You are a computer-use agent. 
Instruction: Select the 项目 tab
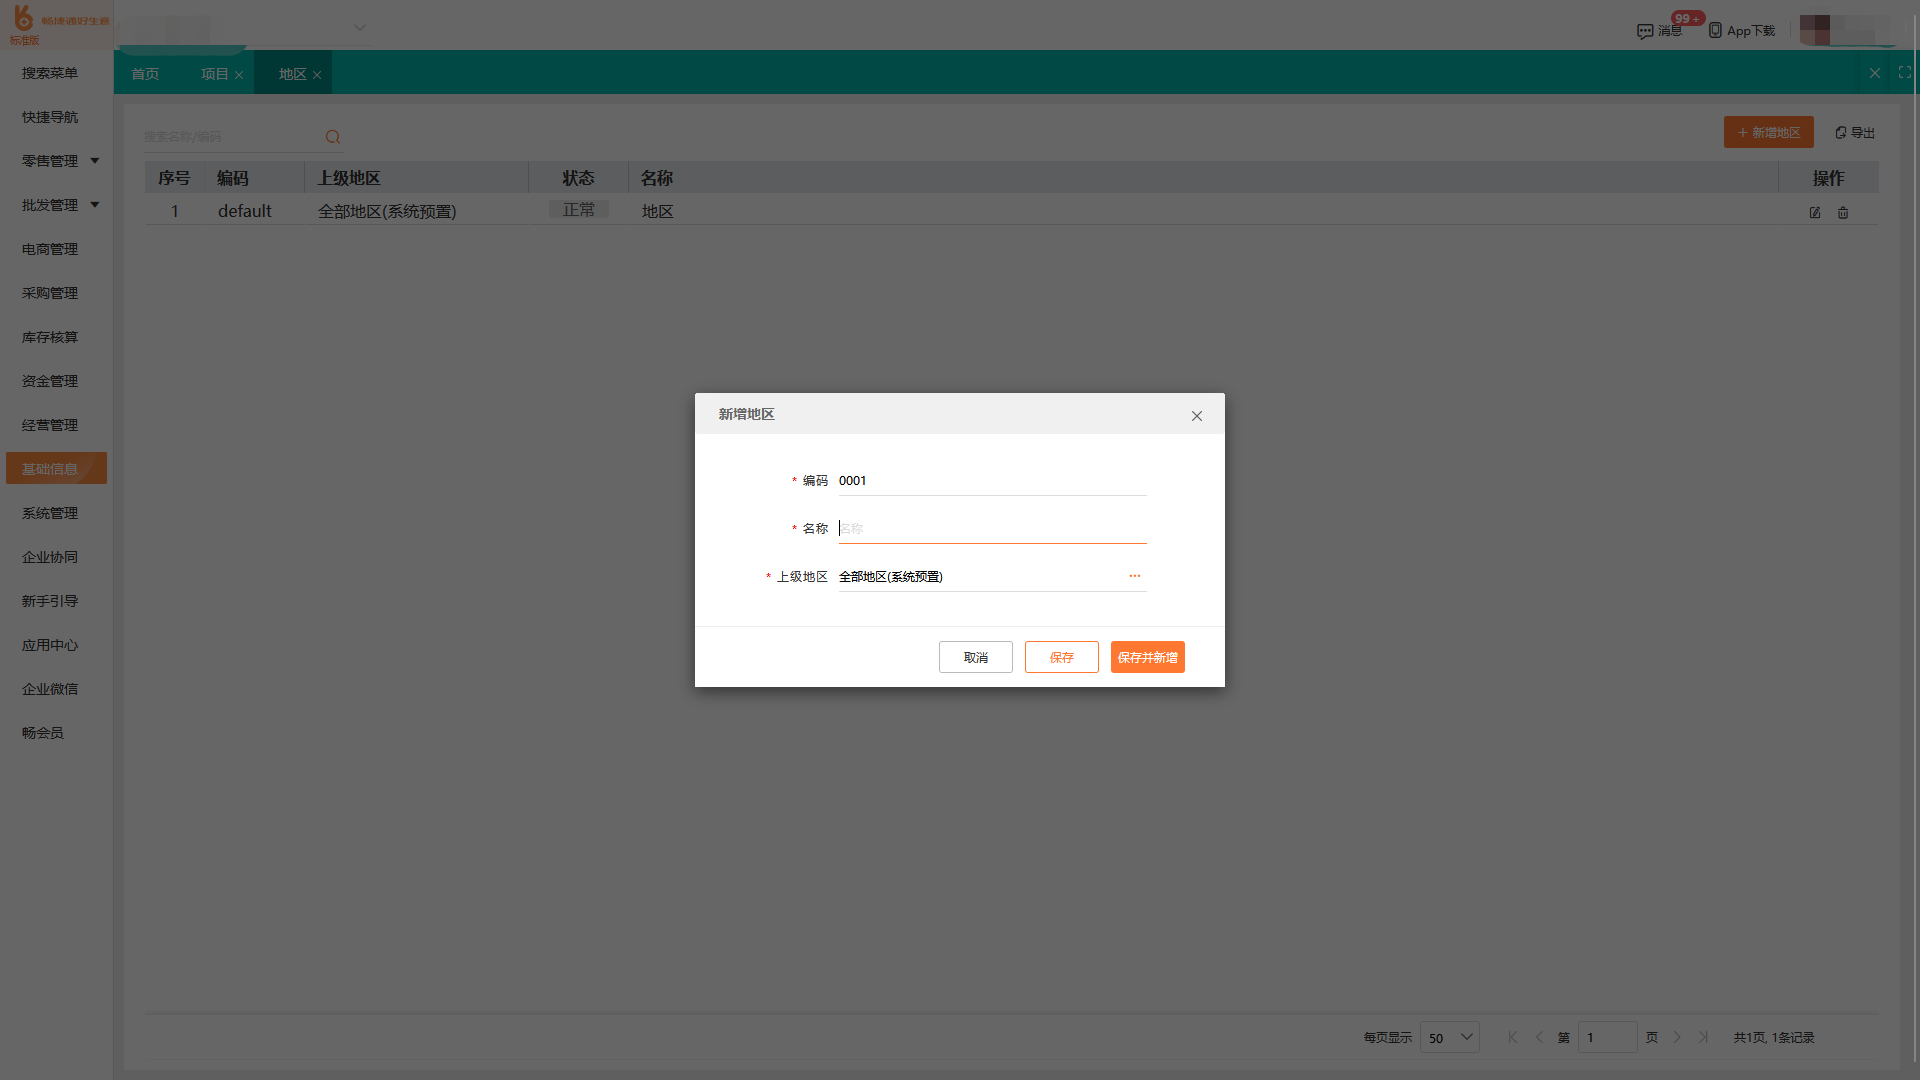coord(214,73)
